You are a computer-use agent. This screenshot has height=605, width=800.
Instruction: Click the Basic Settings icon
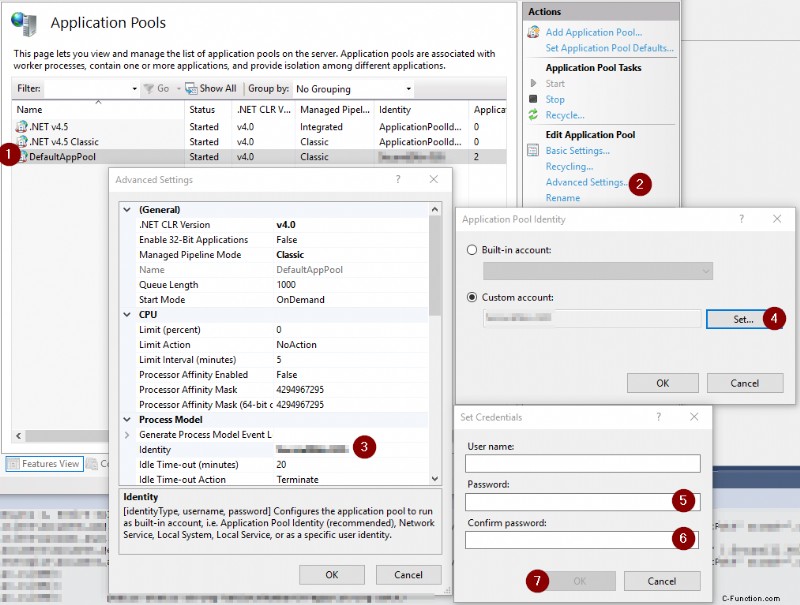(534, 151)
